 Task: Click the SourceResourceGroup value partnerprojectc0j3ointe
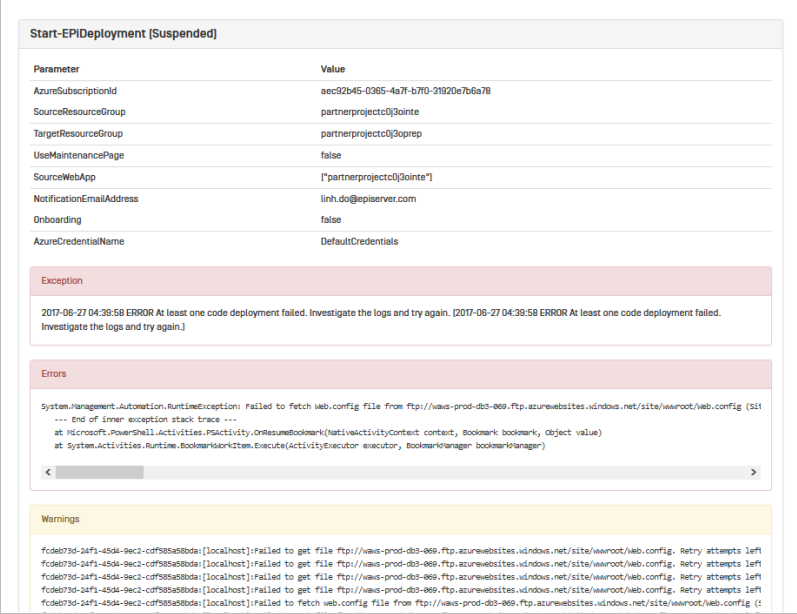375,112
